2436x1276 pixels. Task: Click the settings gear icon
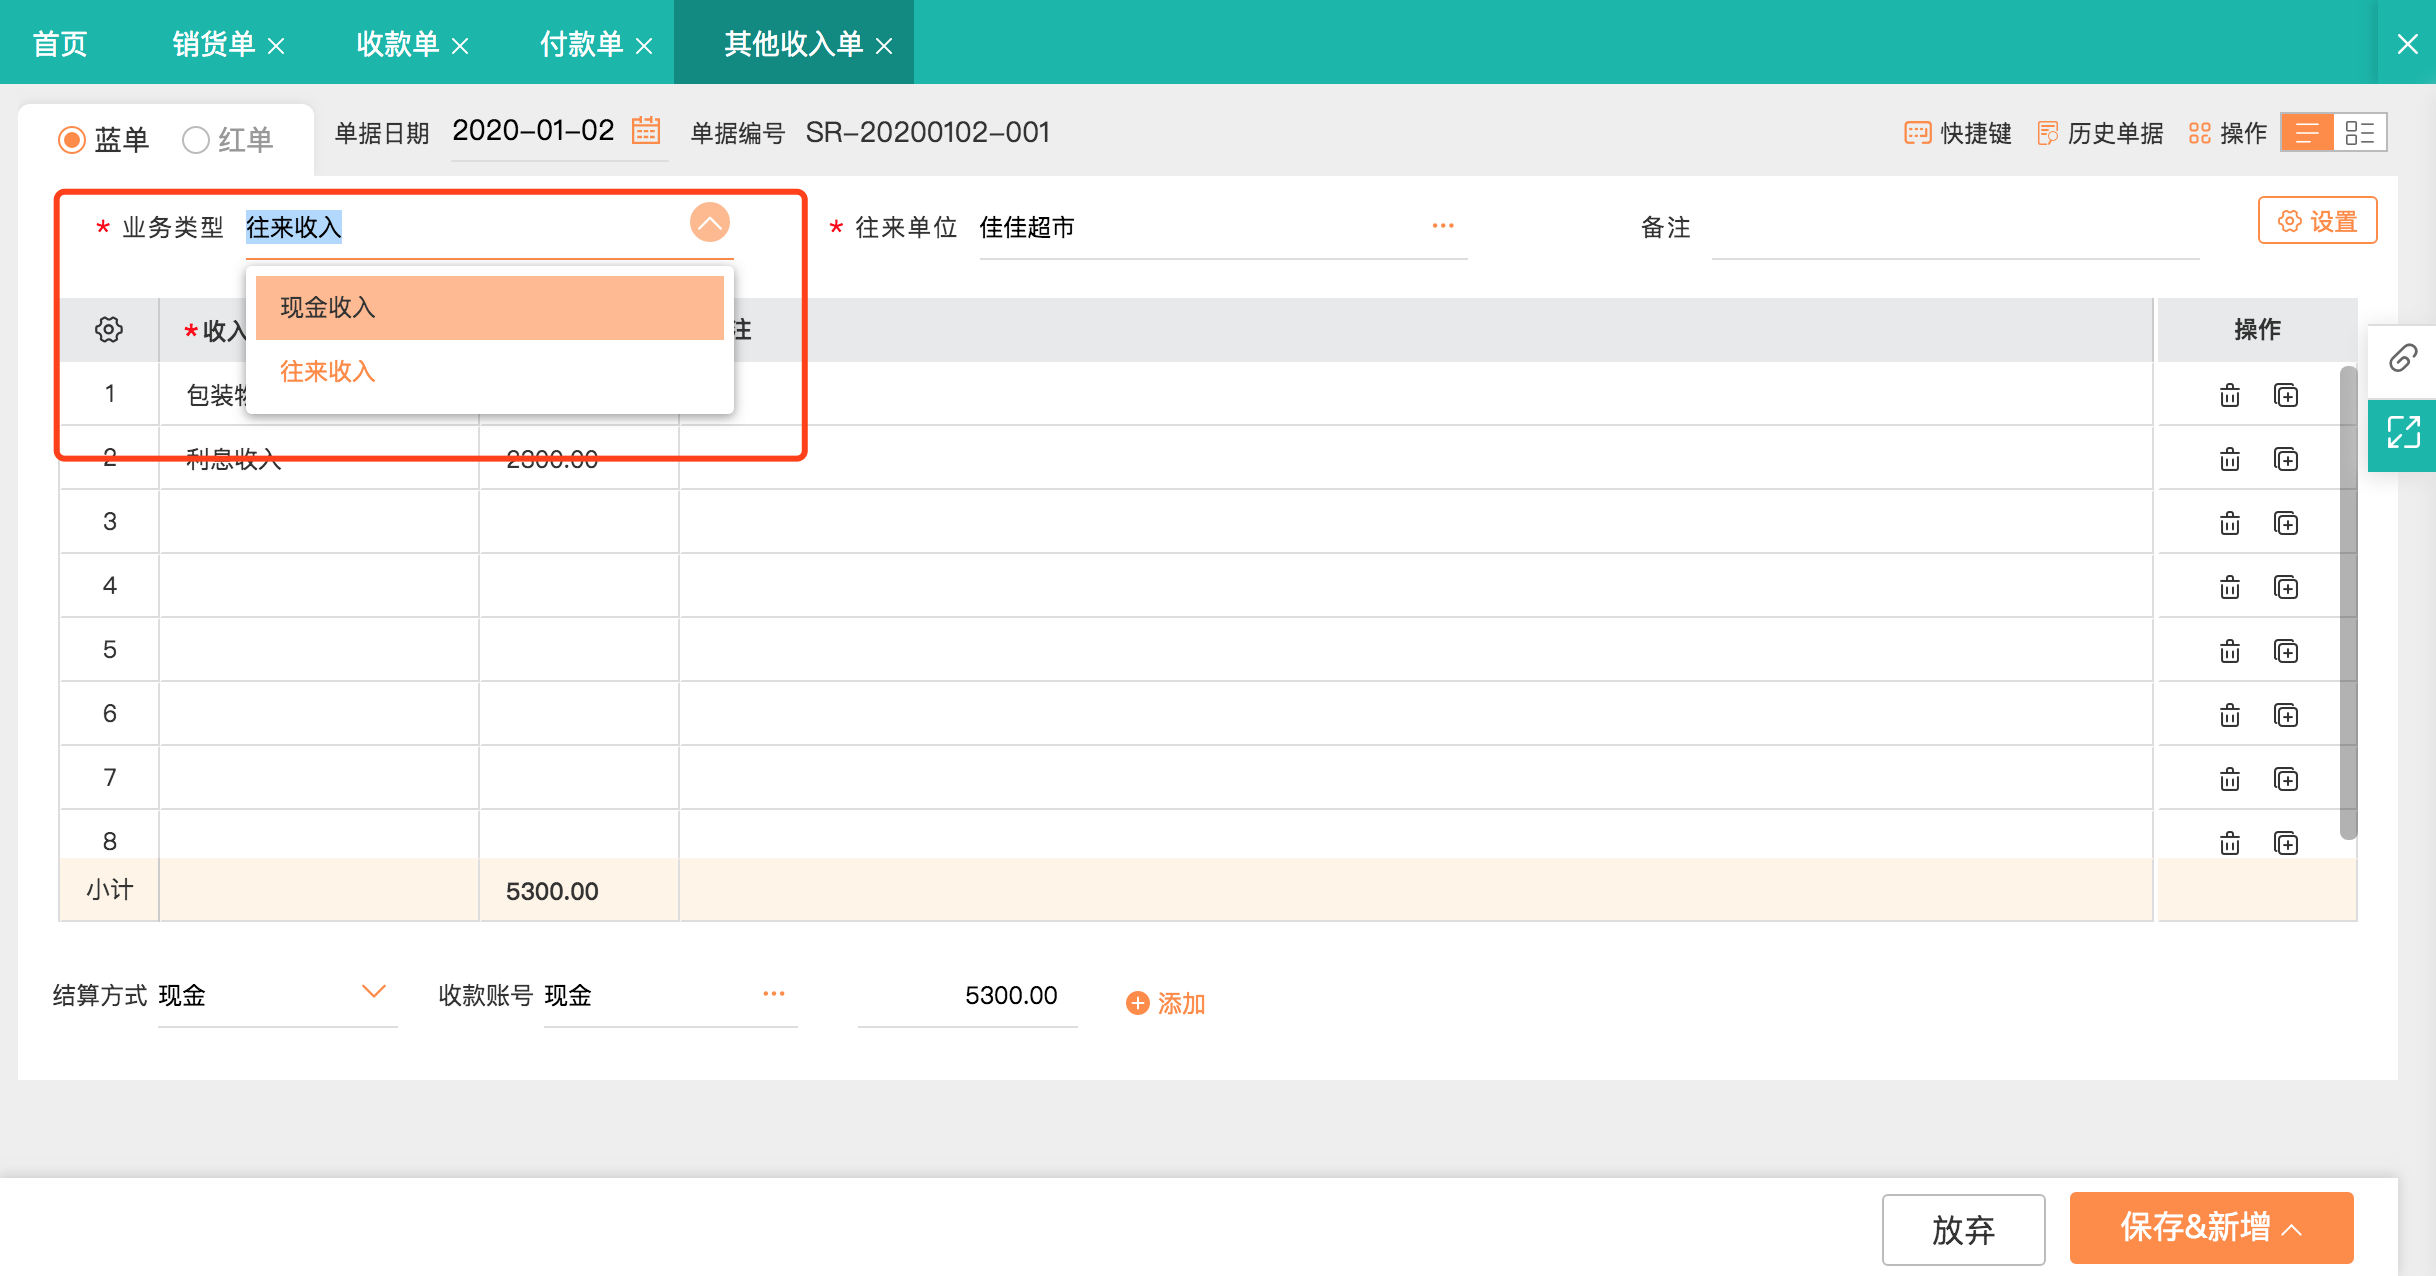(110, 329)
